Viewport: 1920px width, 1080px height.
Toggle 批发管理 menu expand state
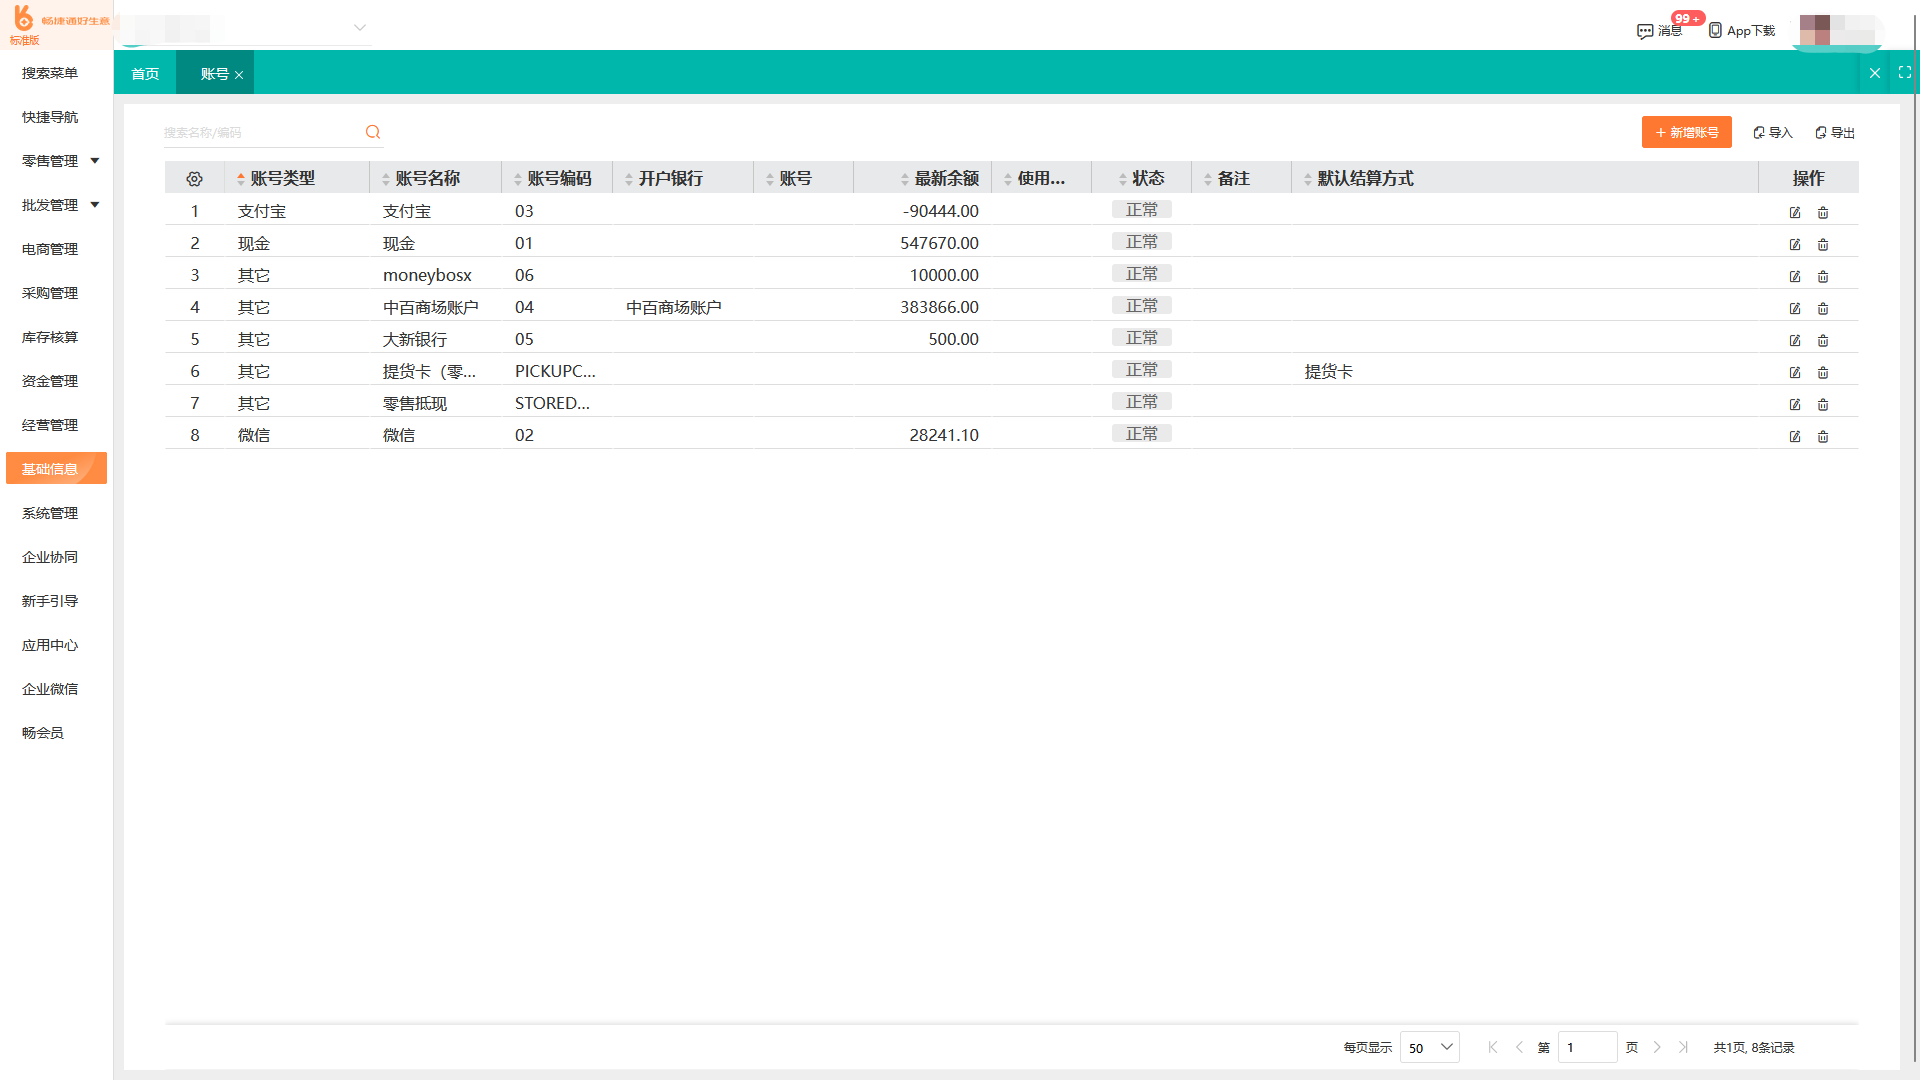point(95,204)
